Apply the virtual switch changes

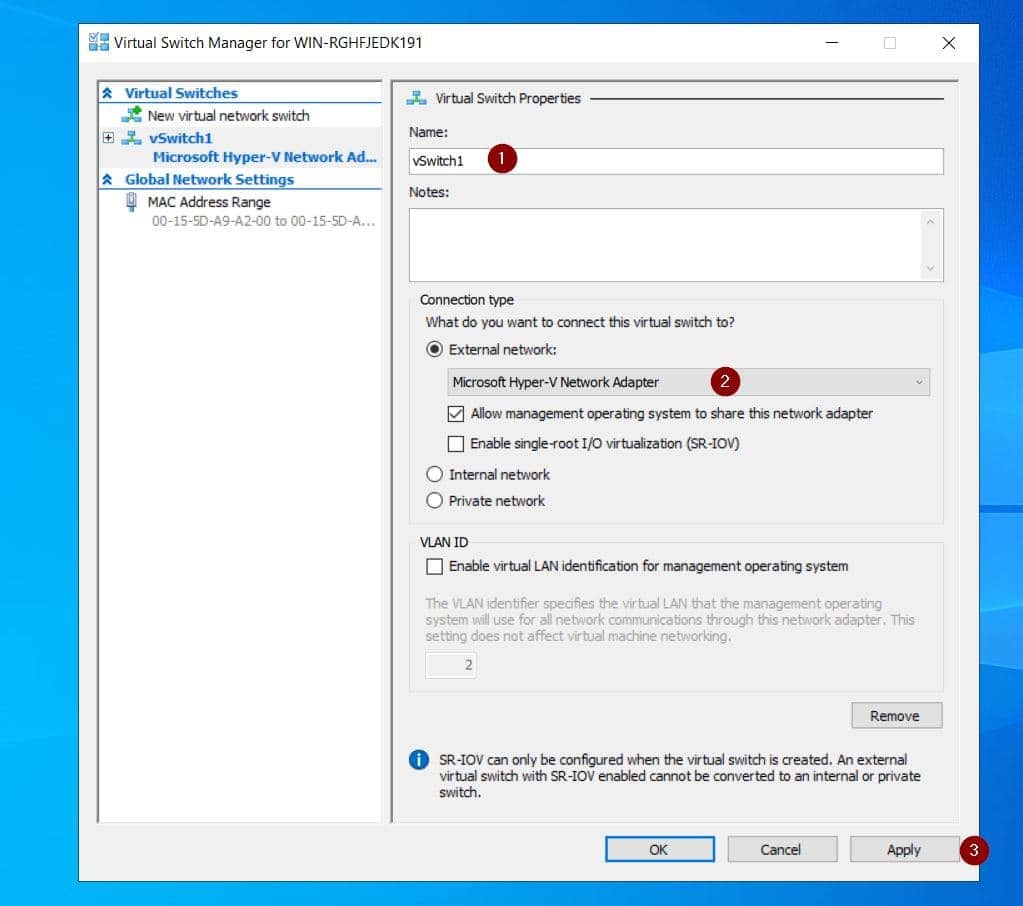(x=903, y=849)
